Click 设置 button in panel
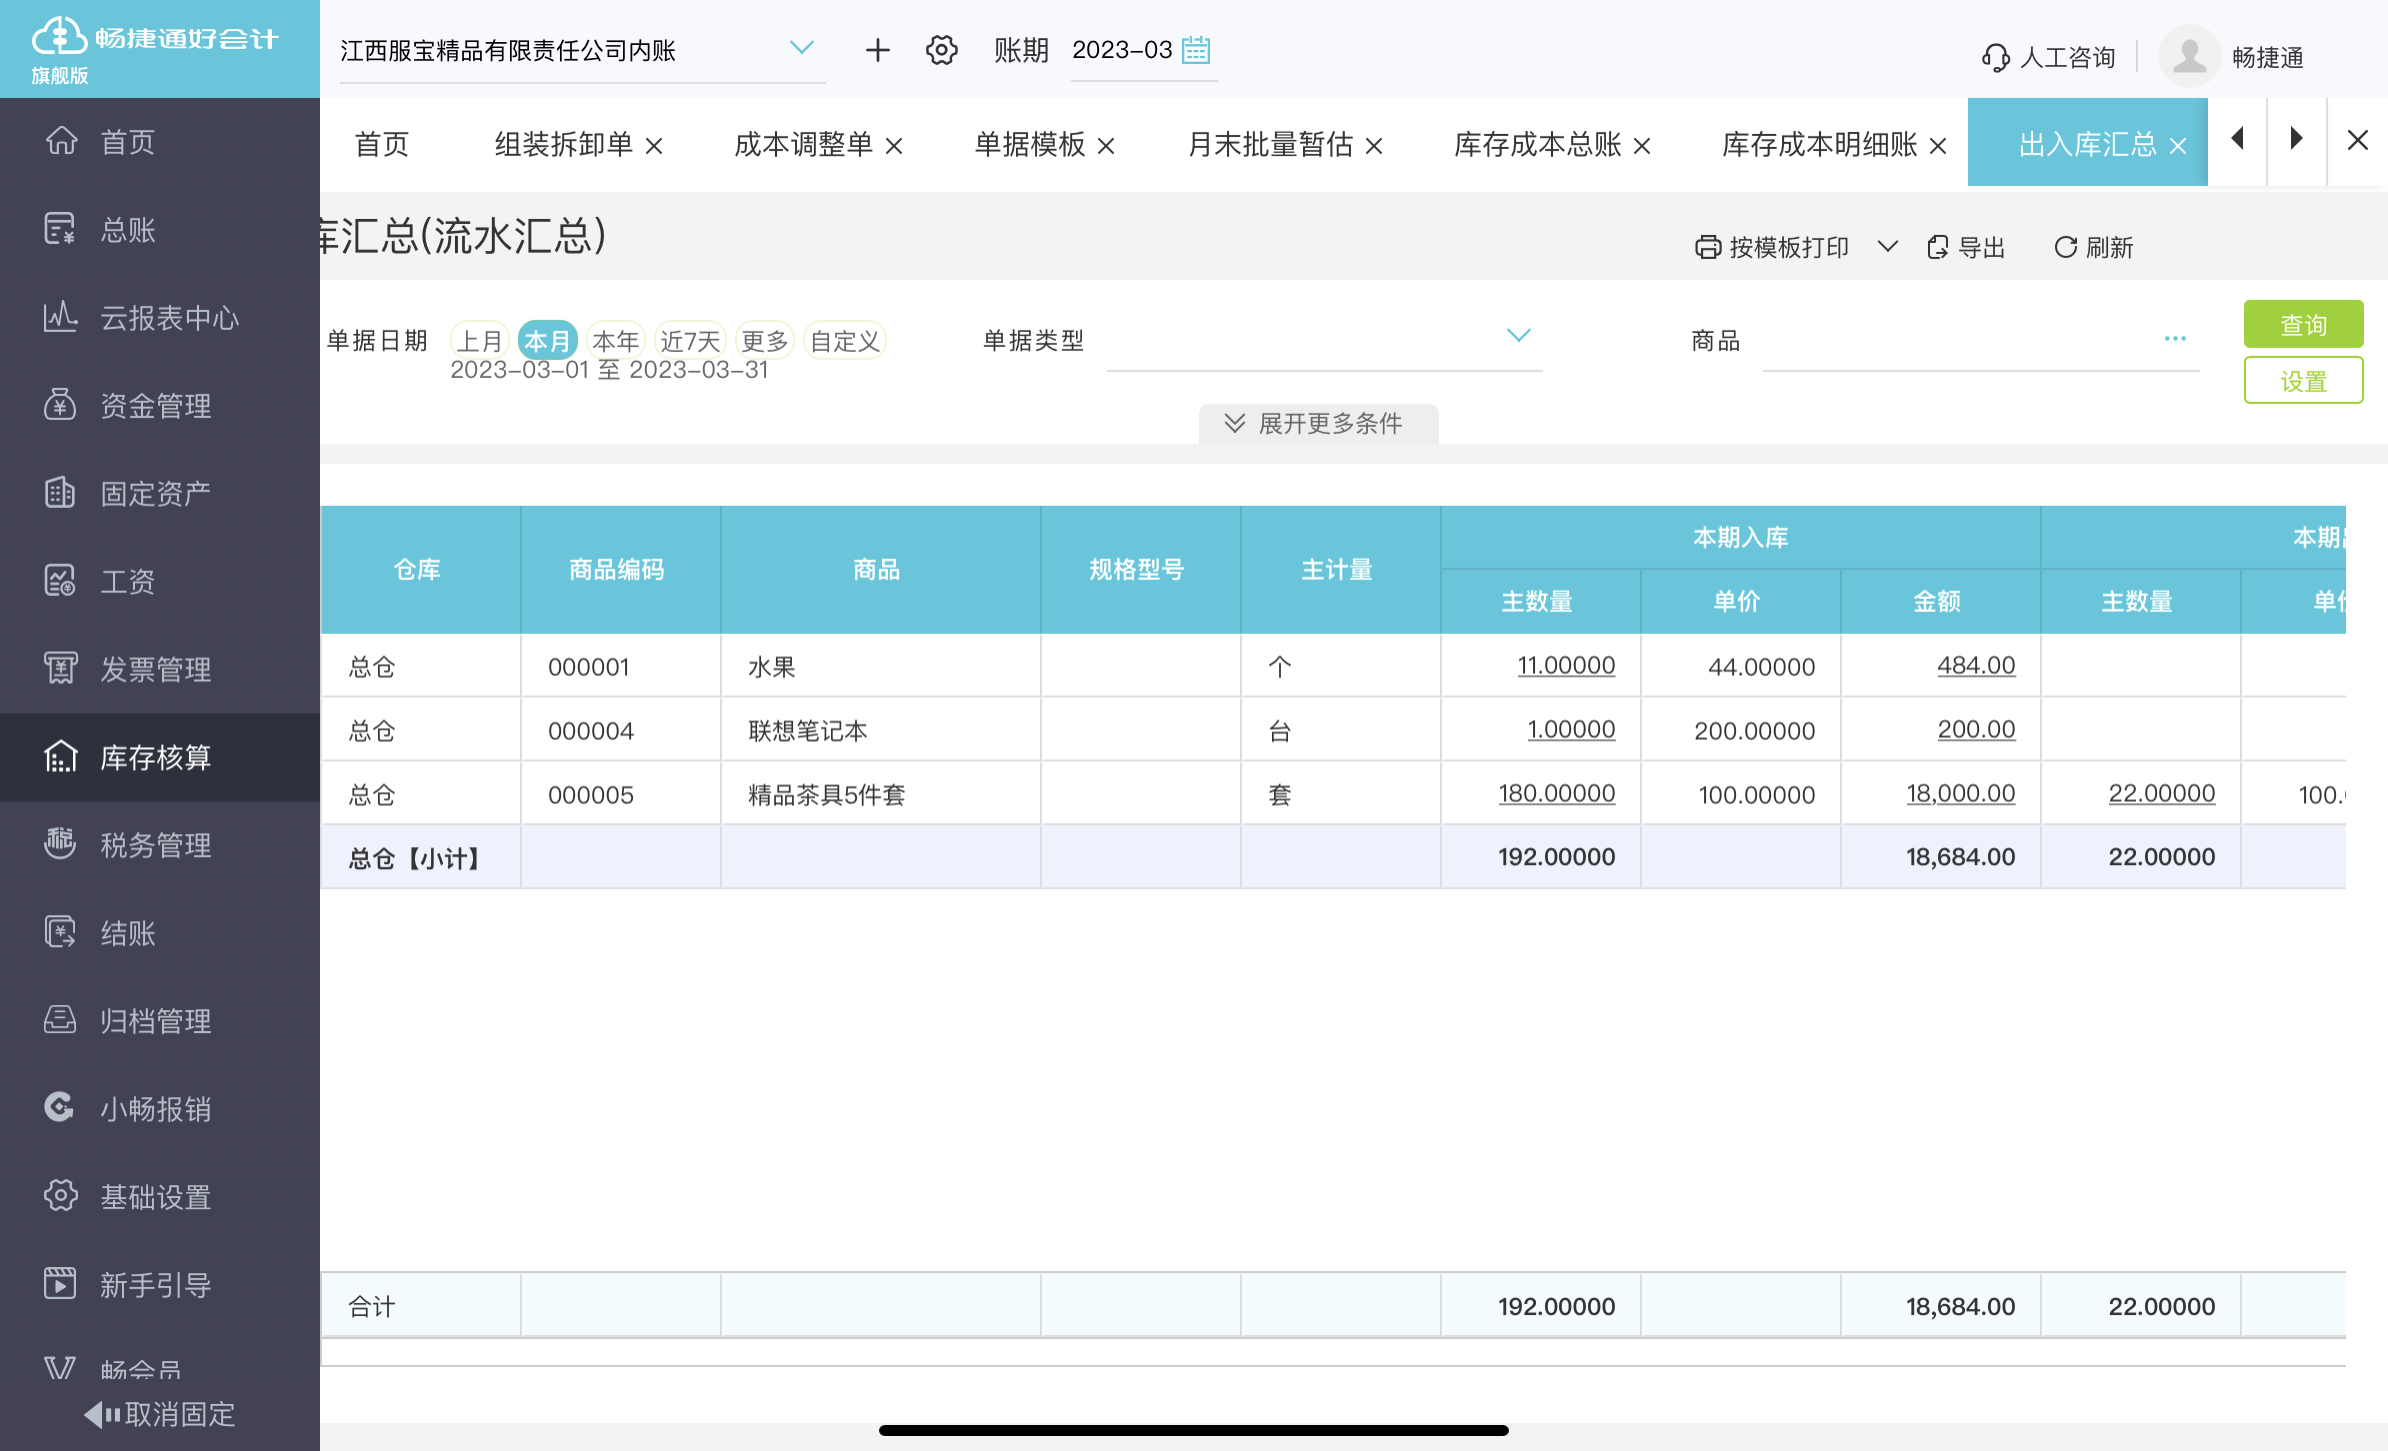This screenshot has width=2388, height=1451. (x=2304, y=379)
